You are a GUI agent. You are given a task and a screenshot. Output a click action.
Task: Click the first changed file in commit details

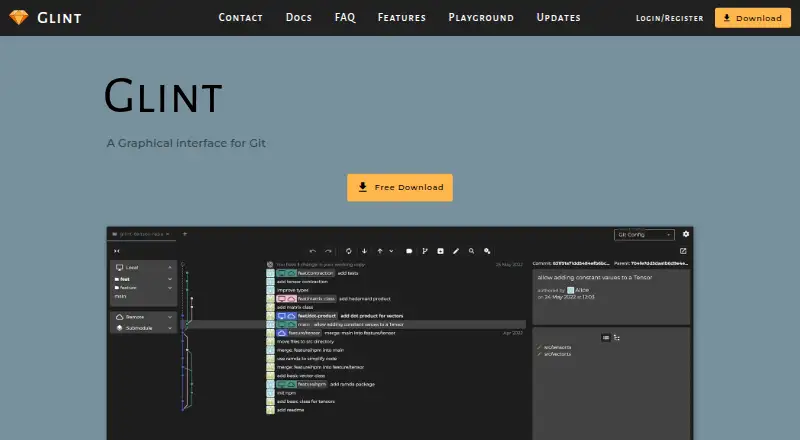(558, 347)
